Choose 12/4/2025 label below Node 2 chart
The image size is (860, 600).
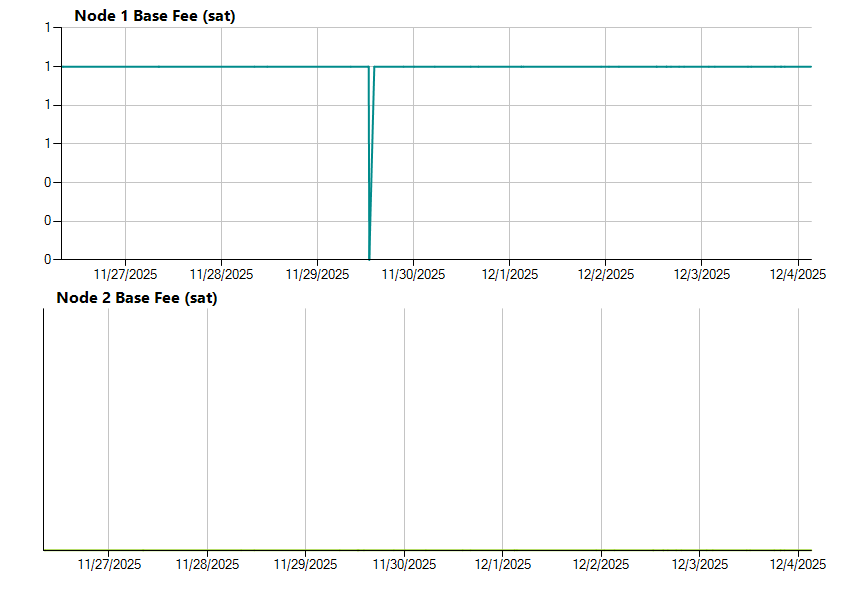click(797, 565)
